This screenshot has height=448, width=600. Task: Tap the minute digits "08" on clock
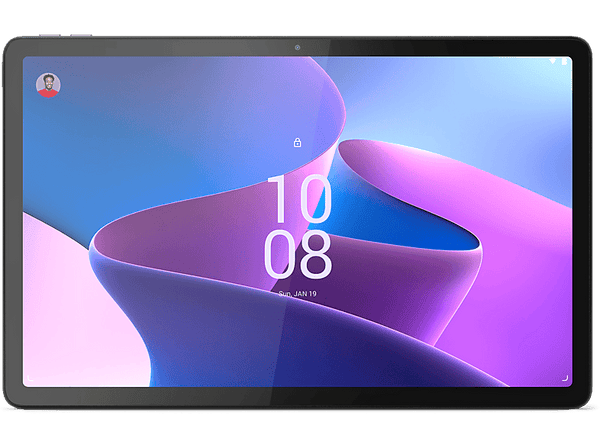(298, 255)
